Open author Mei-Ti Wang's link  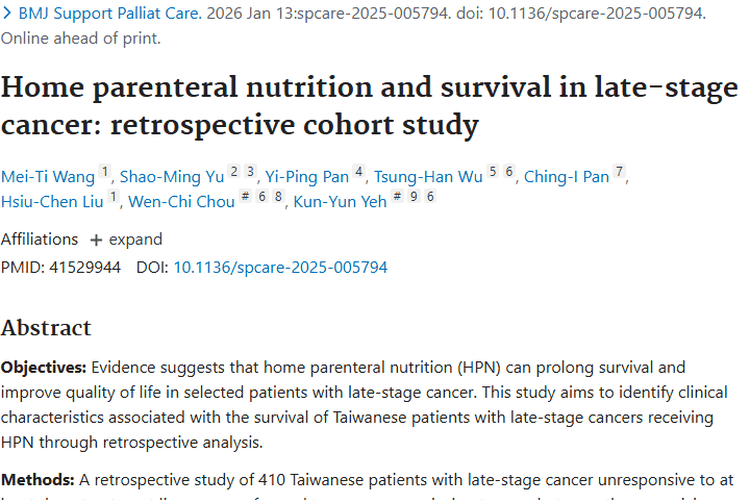pos(48,177)
